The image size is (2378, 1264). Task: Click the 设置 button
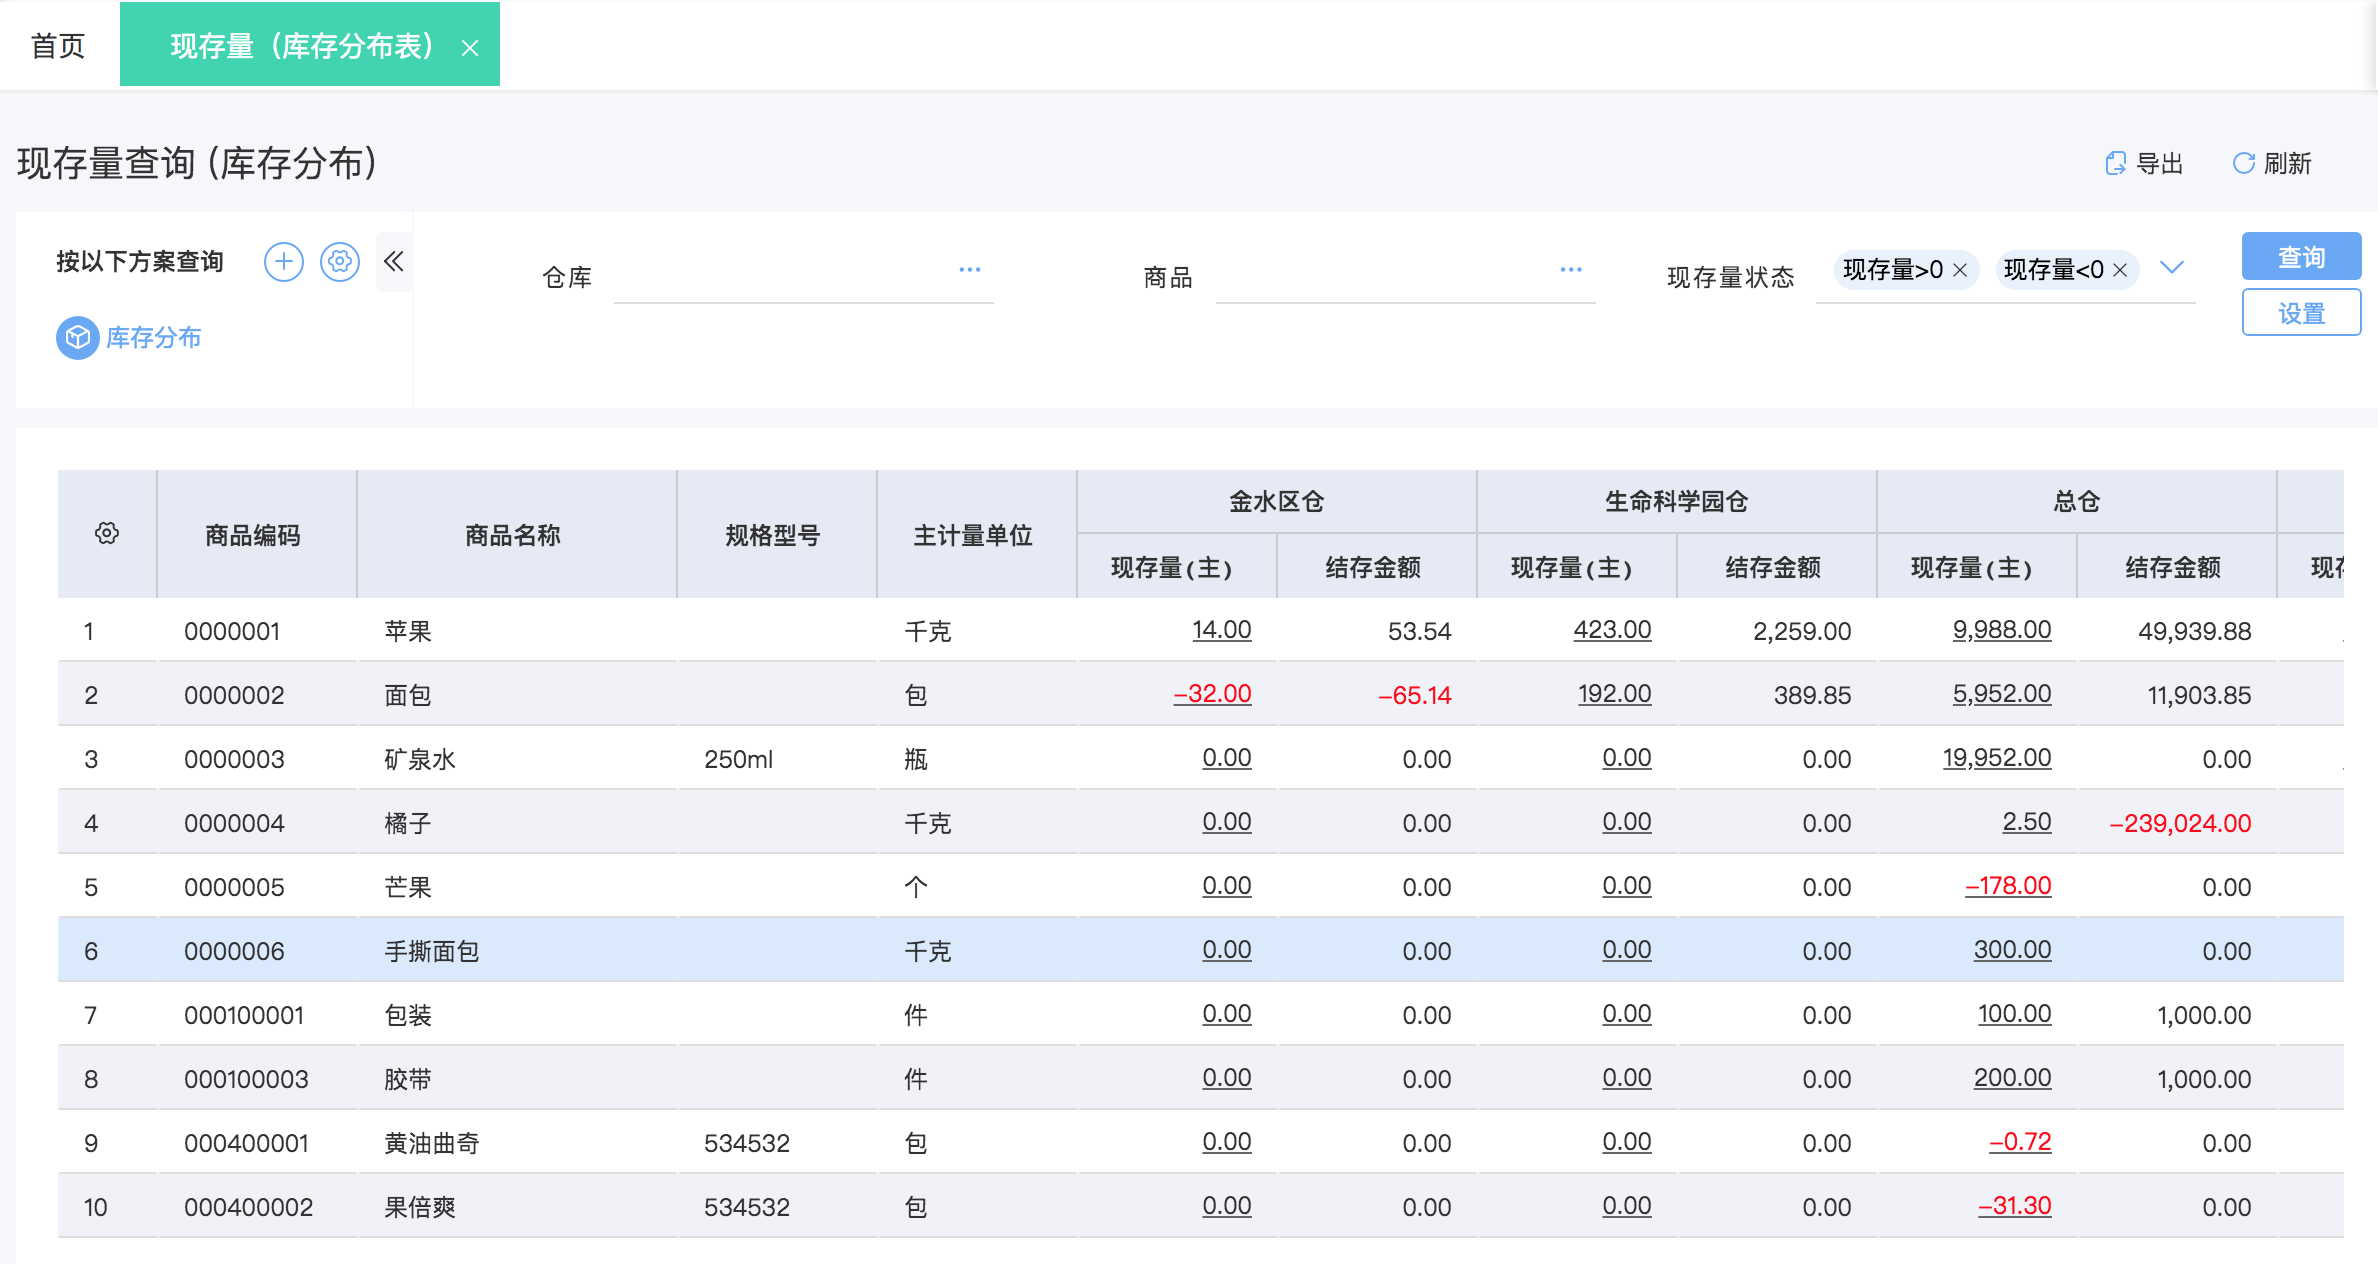(x=2301, y=313)
